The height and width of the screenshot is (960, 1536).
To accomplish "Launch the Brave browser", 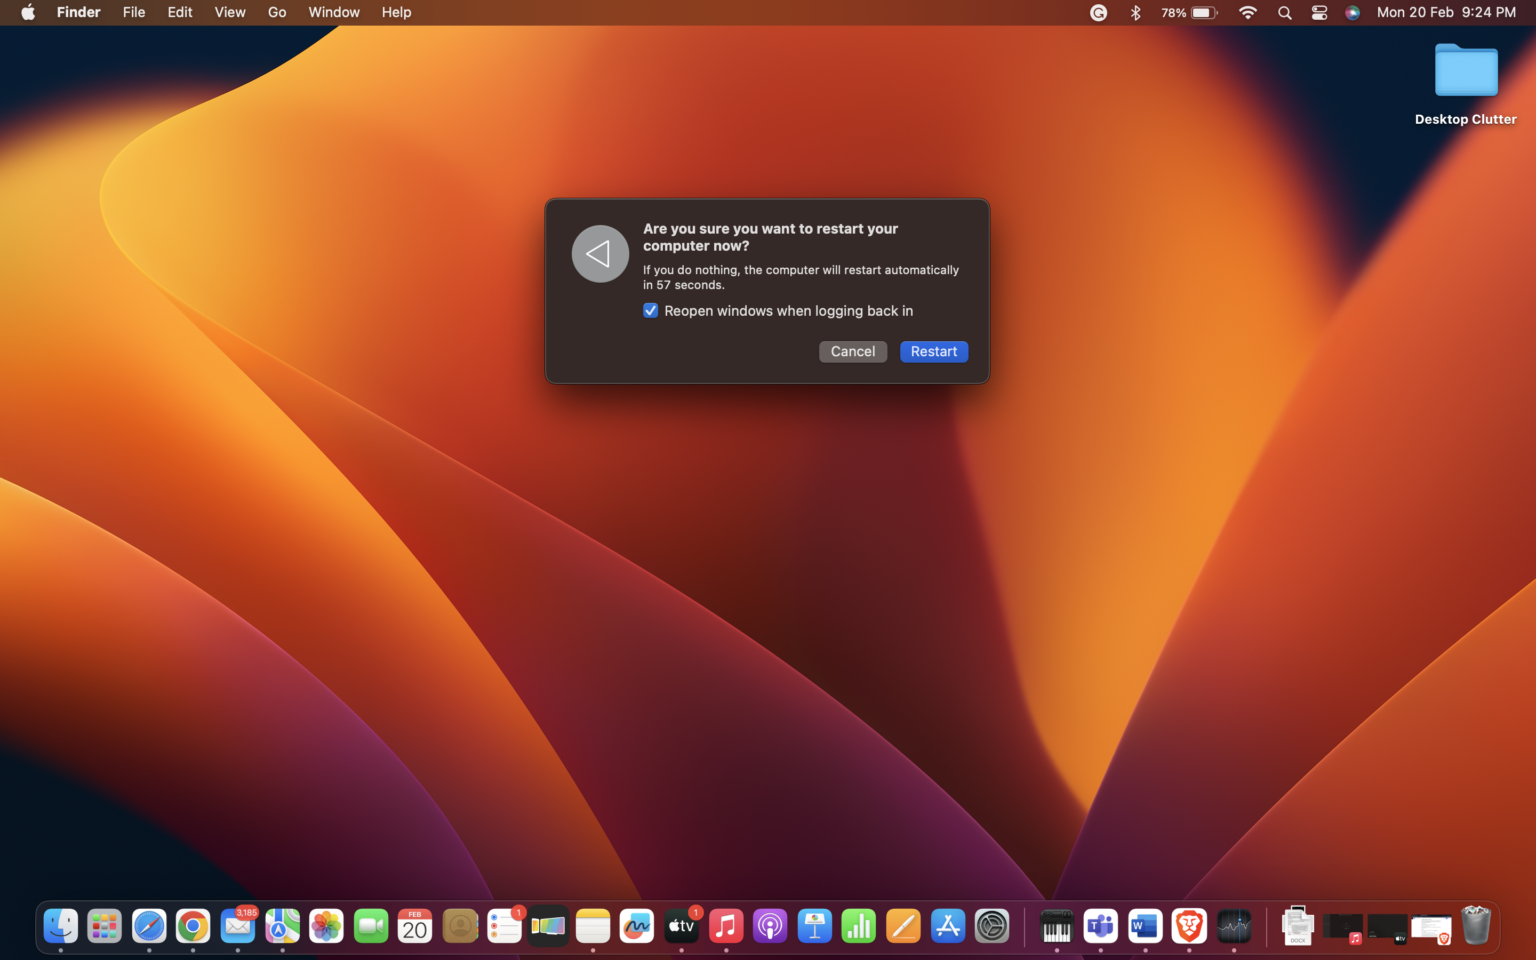I will point(1189,926).
